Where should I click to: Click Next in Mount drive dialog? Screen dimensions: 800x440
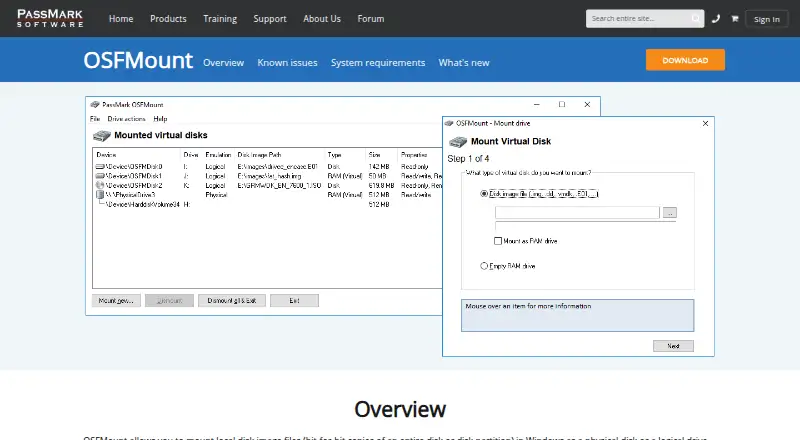click(673, 346)
